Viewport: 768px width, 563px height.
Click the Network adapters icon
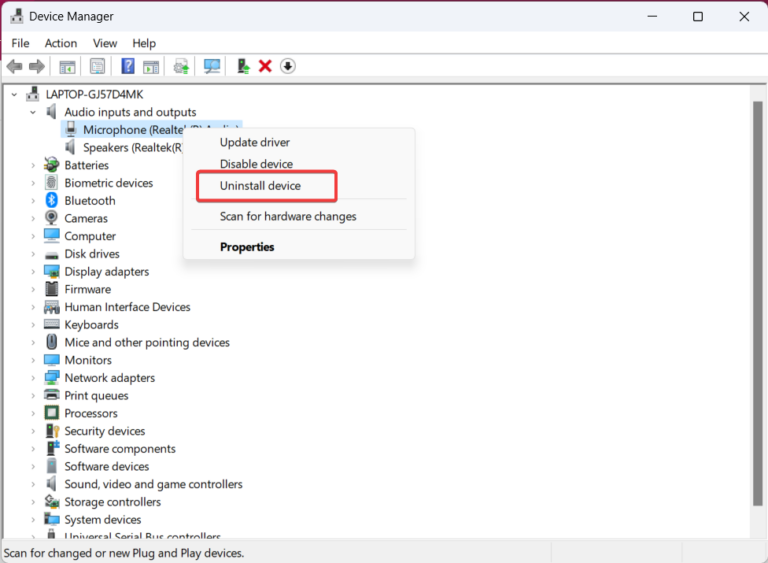pos(51,377)
